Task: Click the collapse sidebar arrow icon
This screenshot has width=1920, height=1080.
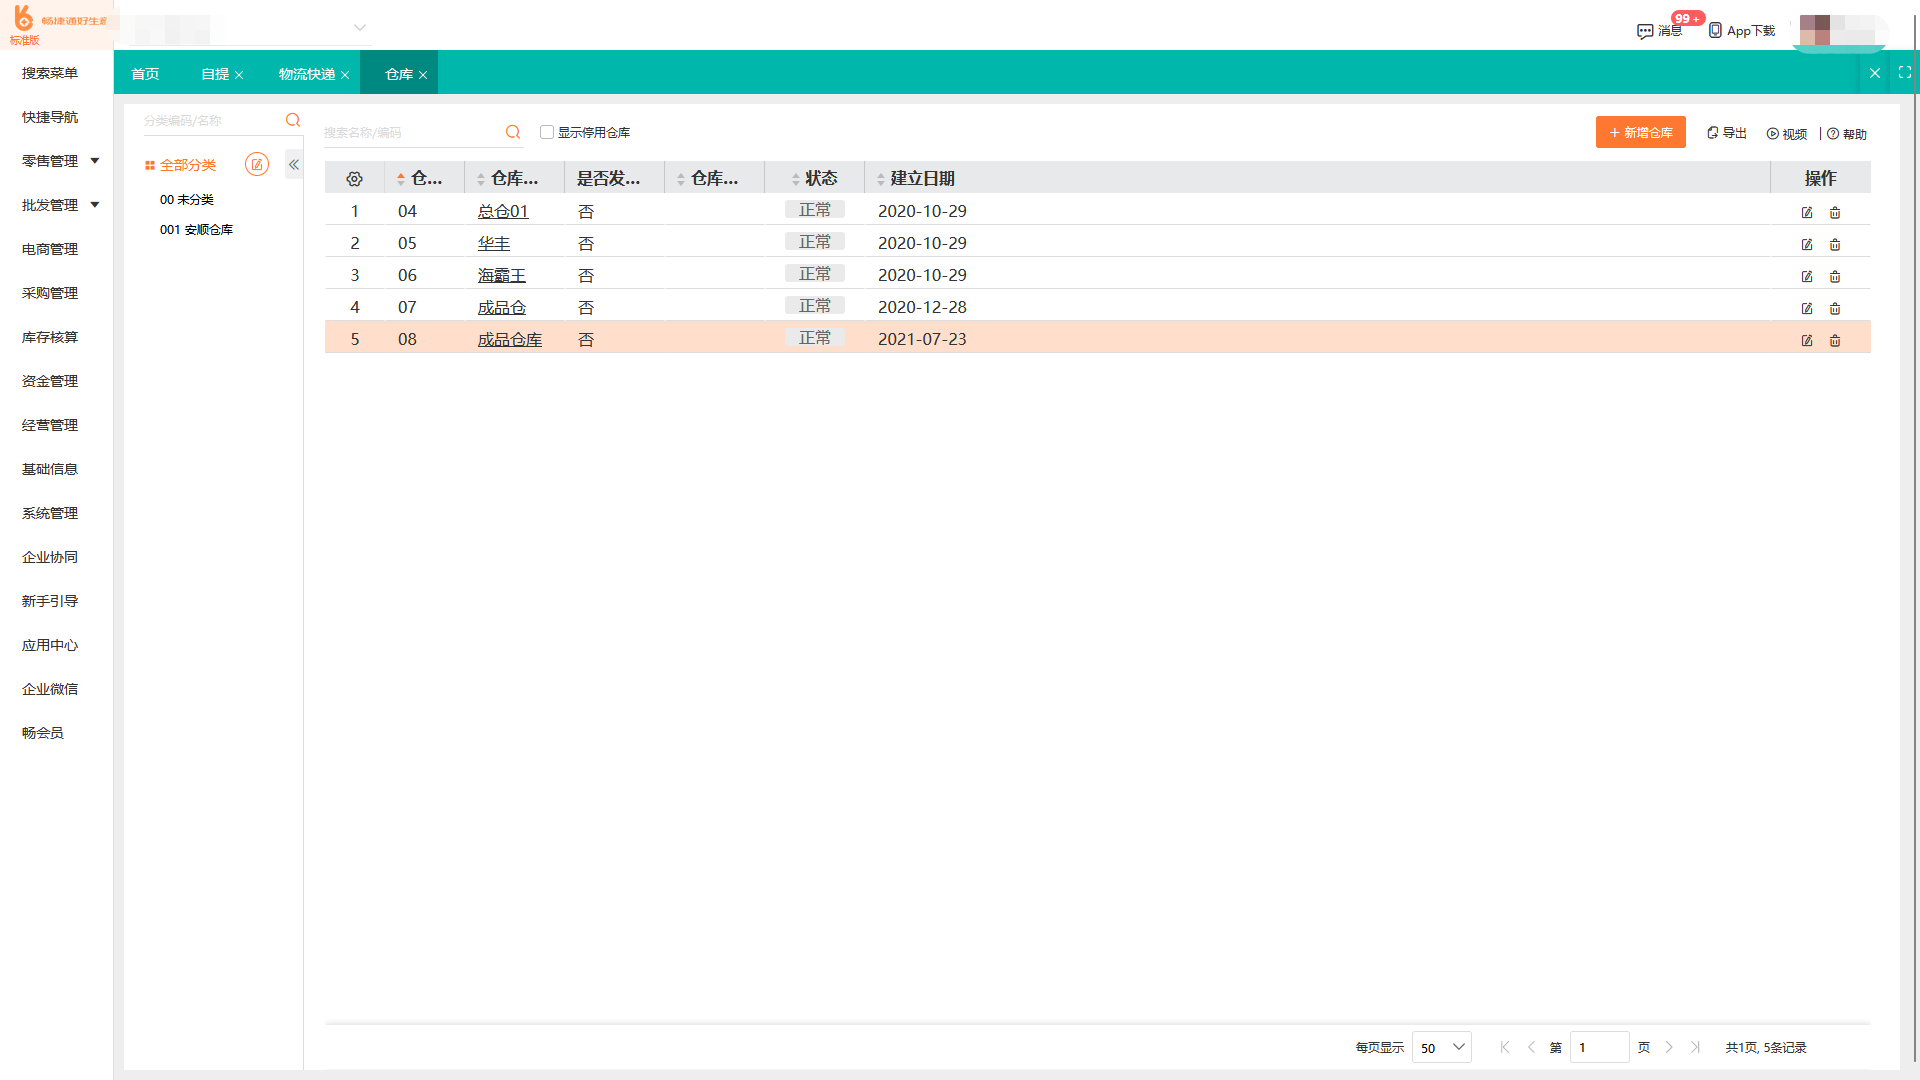Action: 294,165
